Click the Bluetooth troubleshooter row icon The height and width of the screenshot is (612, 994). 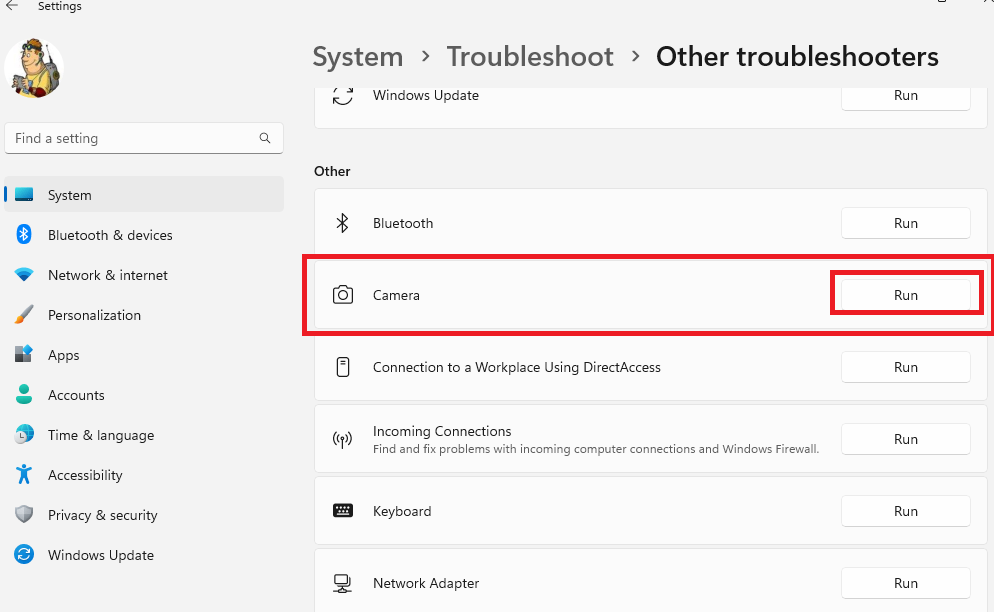pos(342,223)
